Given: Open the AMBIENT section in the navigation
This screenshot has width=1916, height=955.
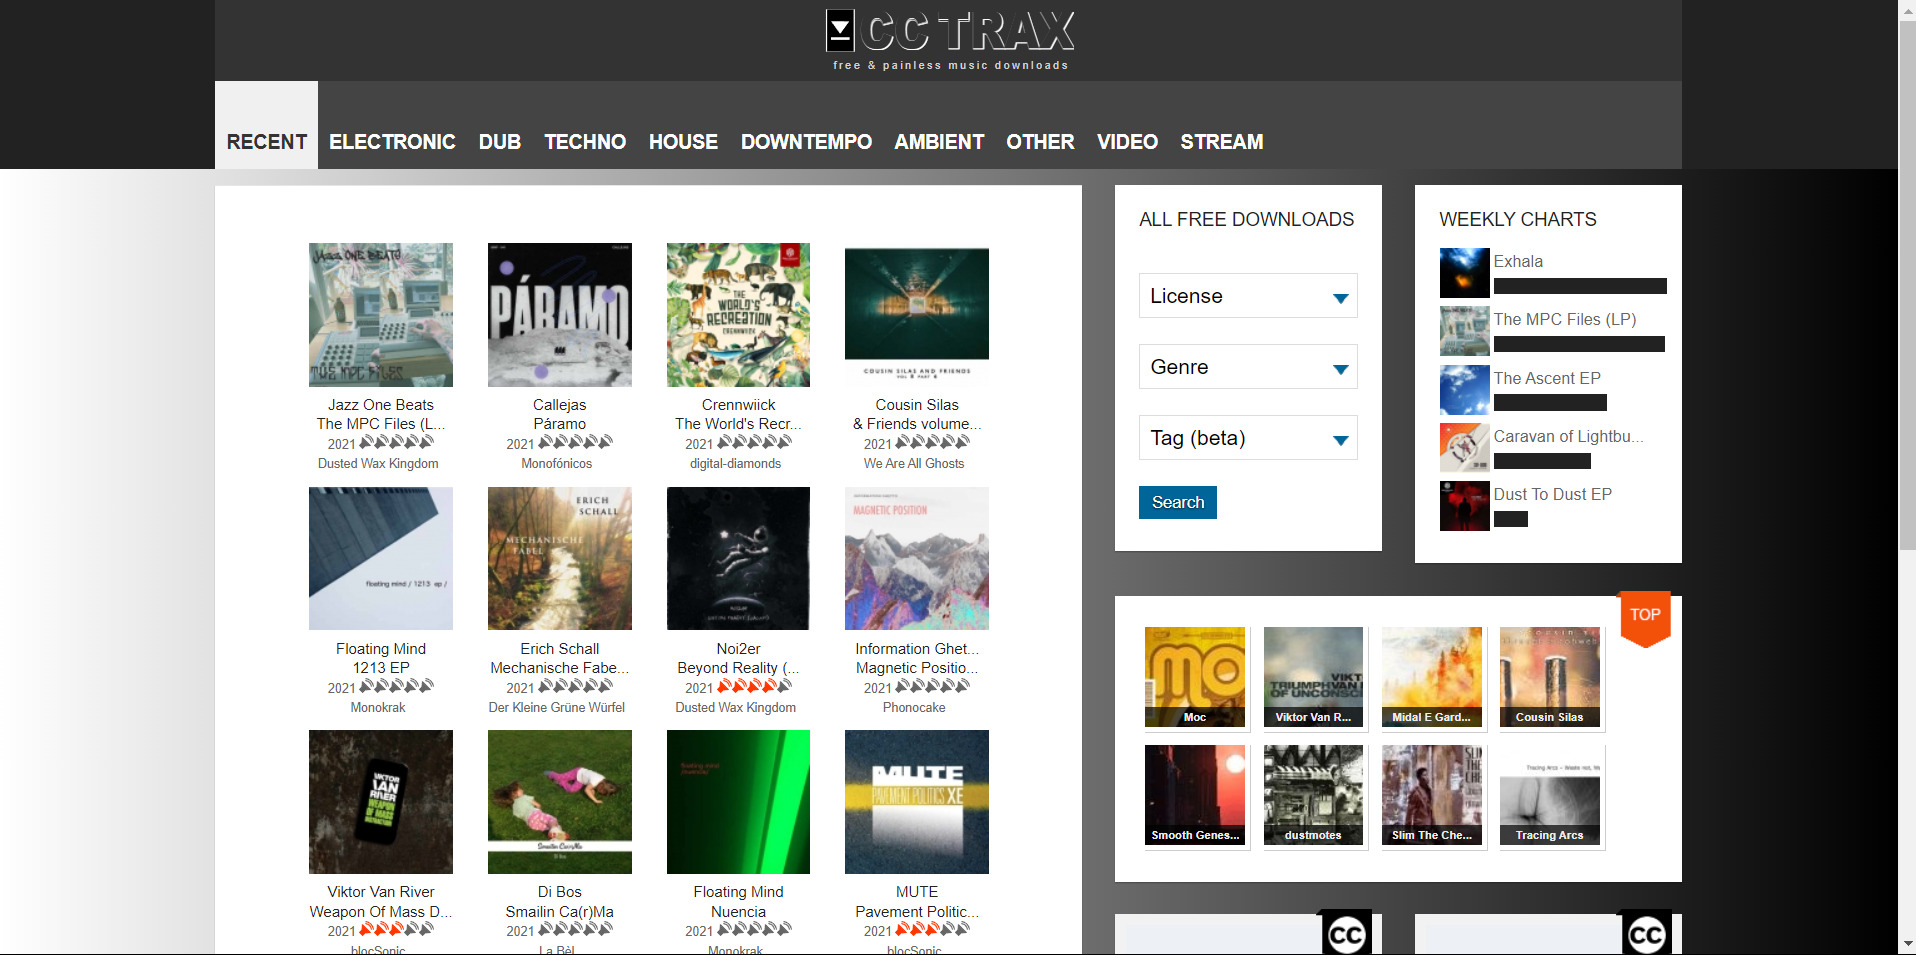Looking at the screenshot, I should click(x=938, y=141).
